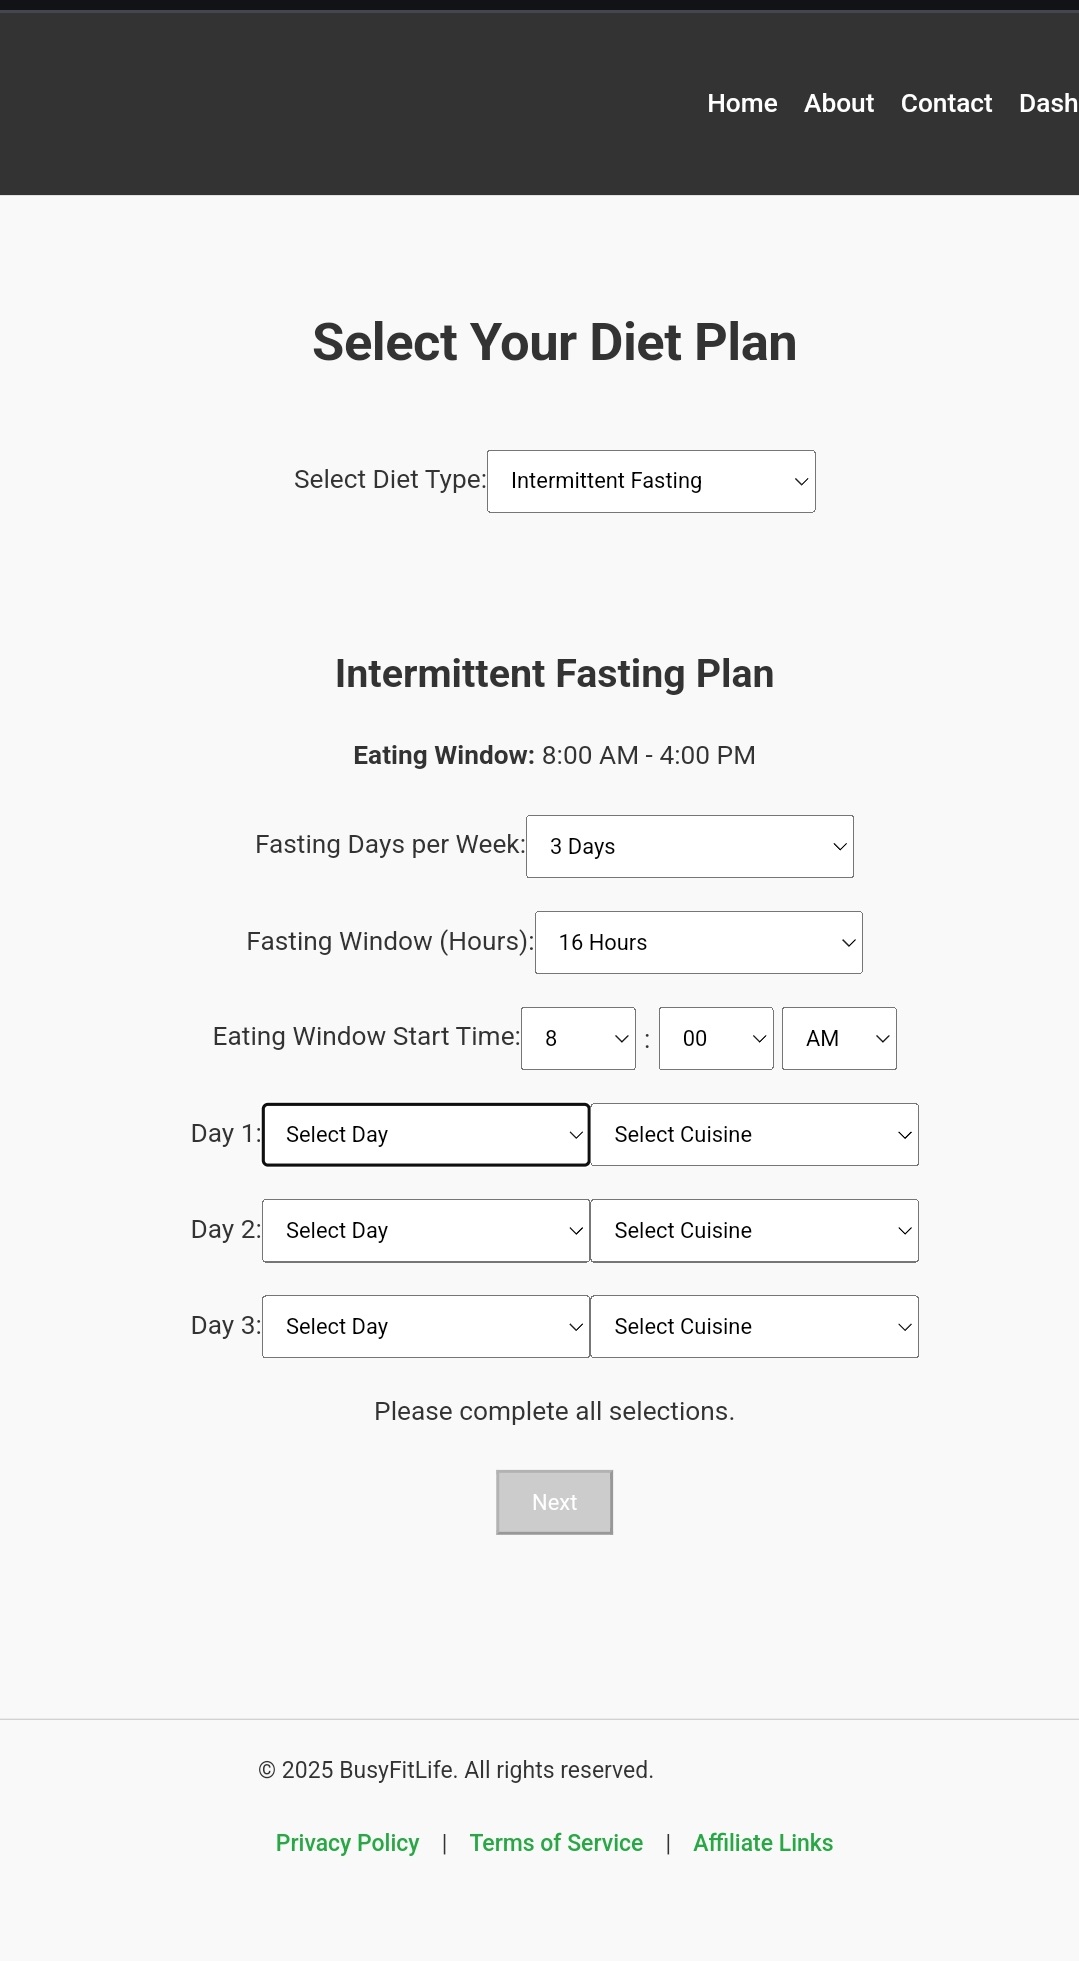Open the Select Cuisine dropdown for Day 1
1079x1961 pixels.
755,1134
